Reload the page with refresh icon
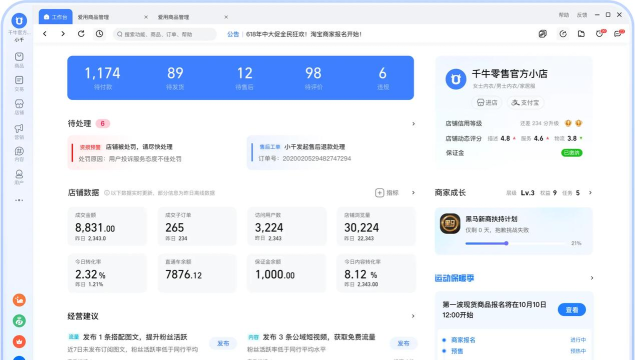This screenshot has width=635, height=360. tap(81, 34)
